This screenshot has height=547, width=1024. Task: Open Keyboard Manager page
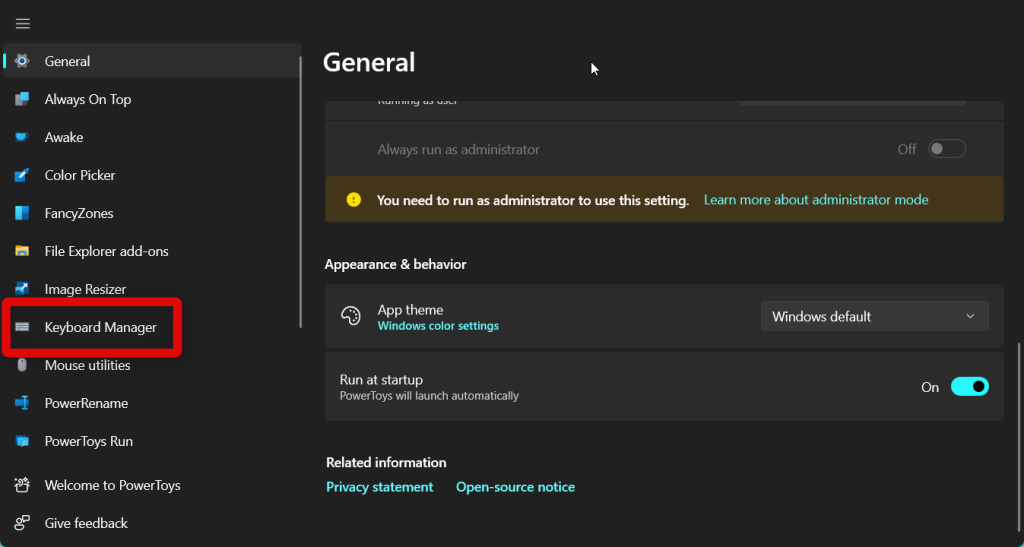(152, 327)
